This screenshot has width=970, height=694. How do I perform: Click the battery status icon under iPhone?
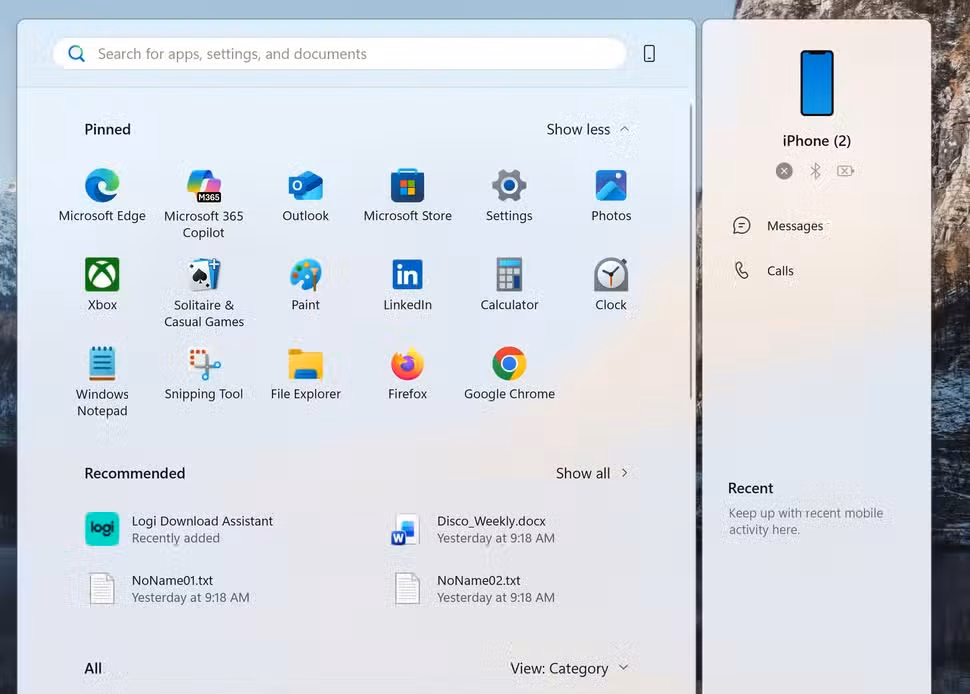(846, 171)
